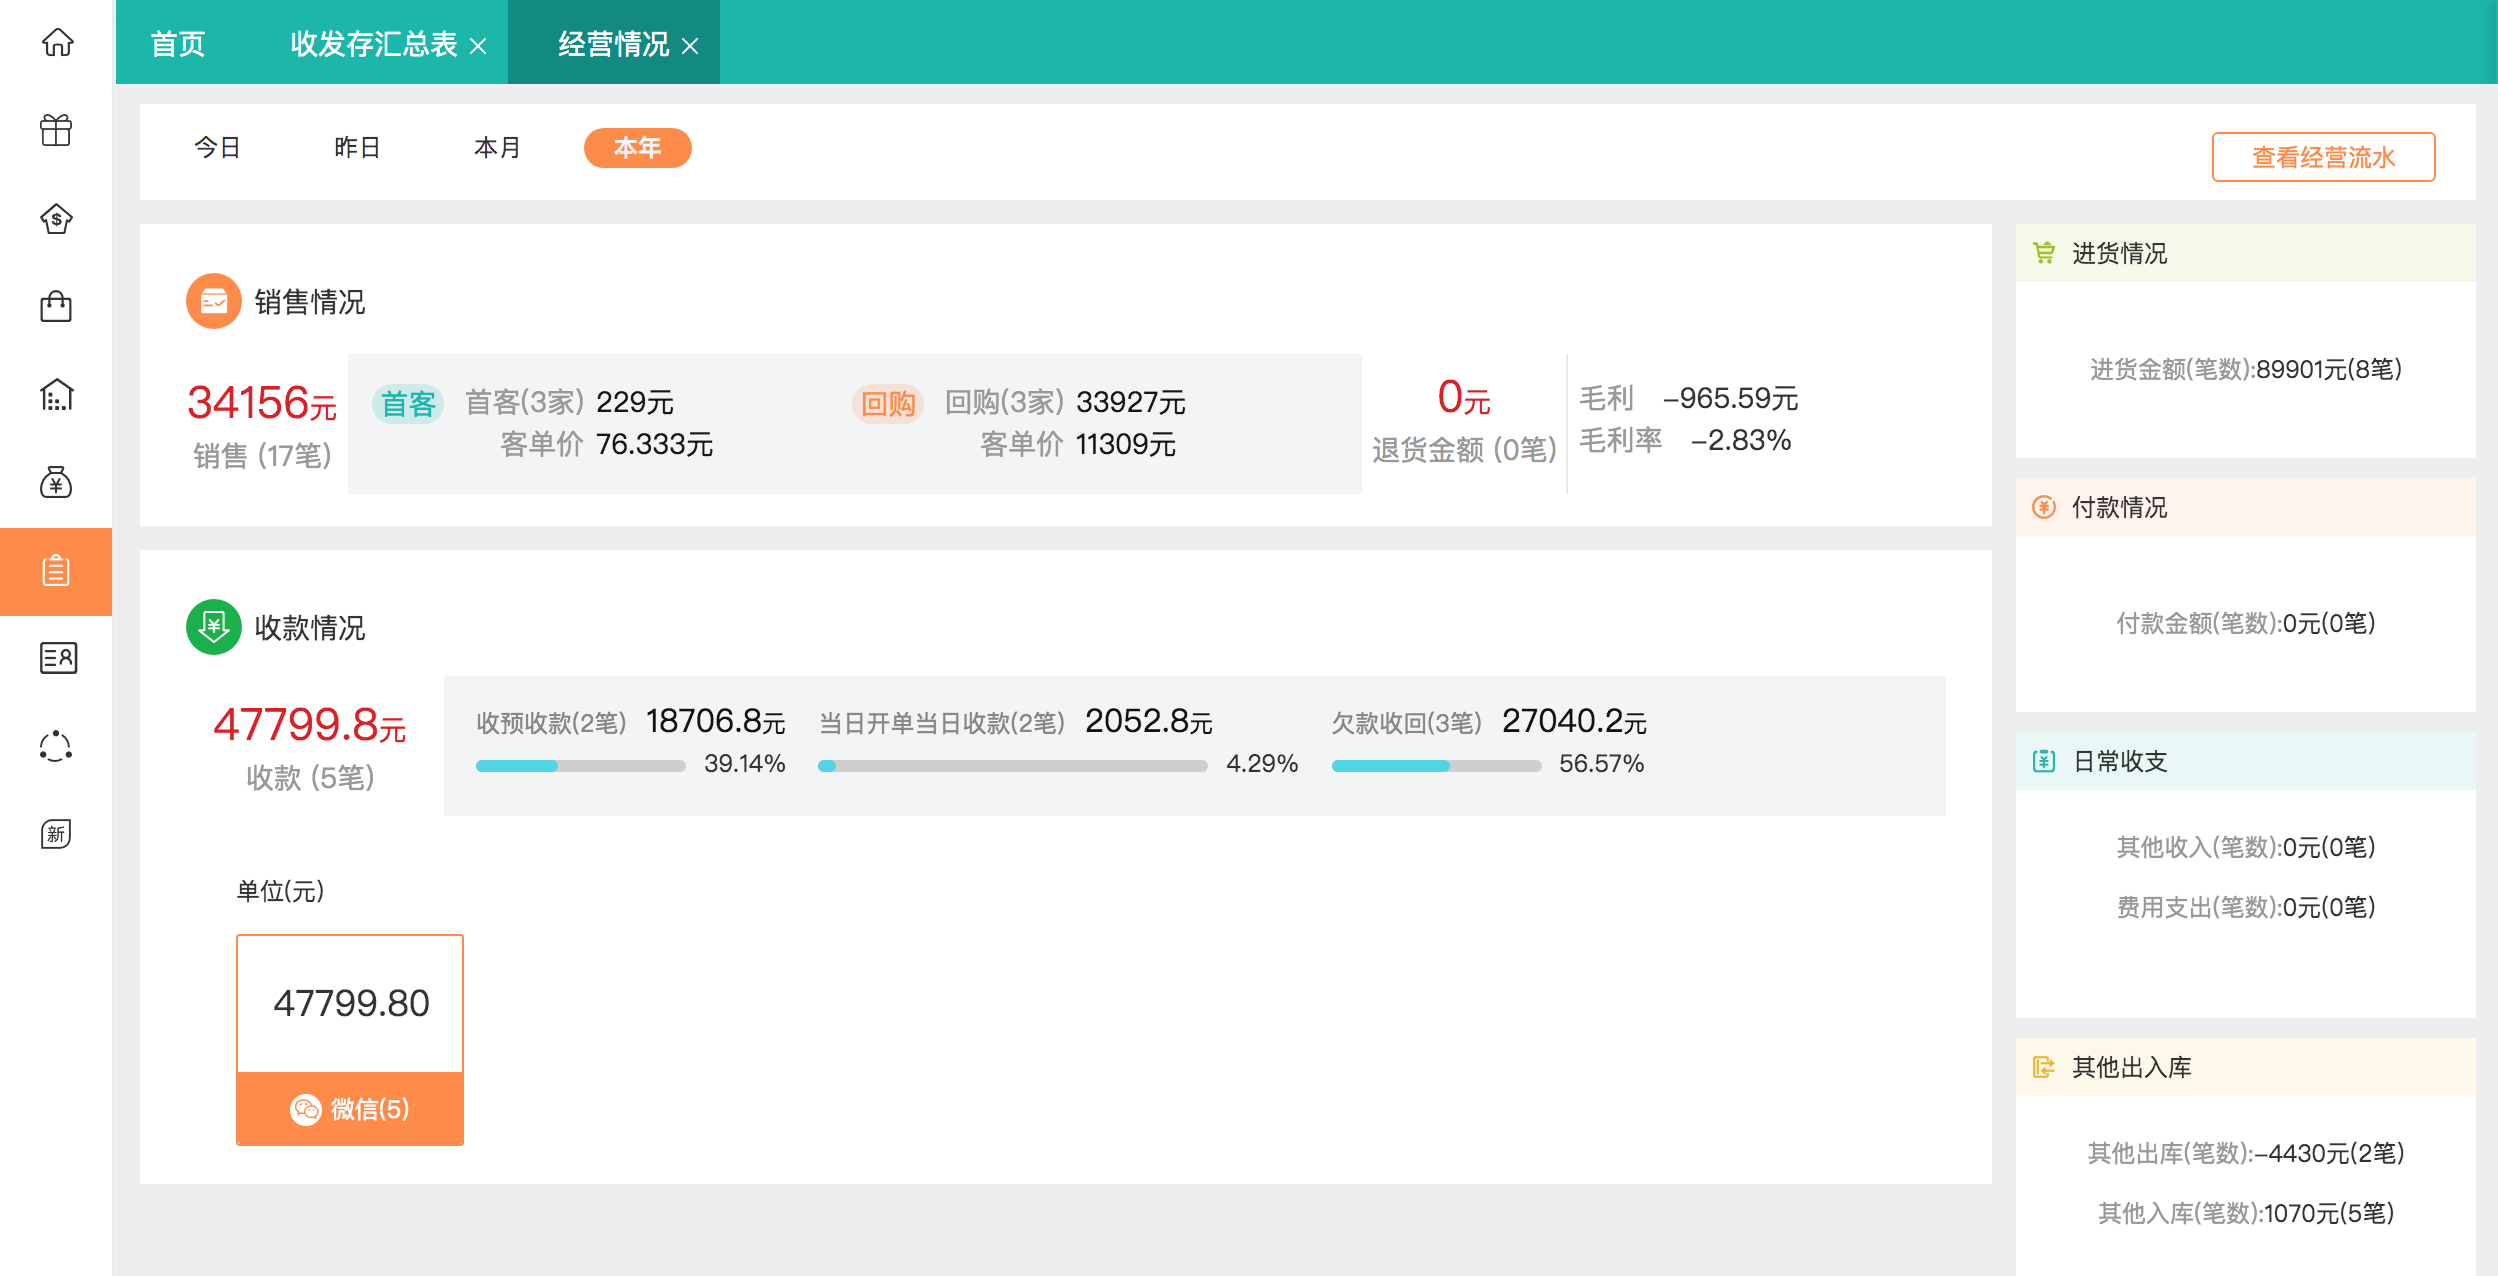Select 本年 period toggle button
The width and height of the screenshot is (2498, 1276).
640,150
